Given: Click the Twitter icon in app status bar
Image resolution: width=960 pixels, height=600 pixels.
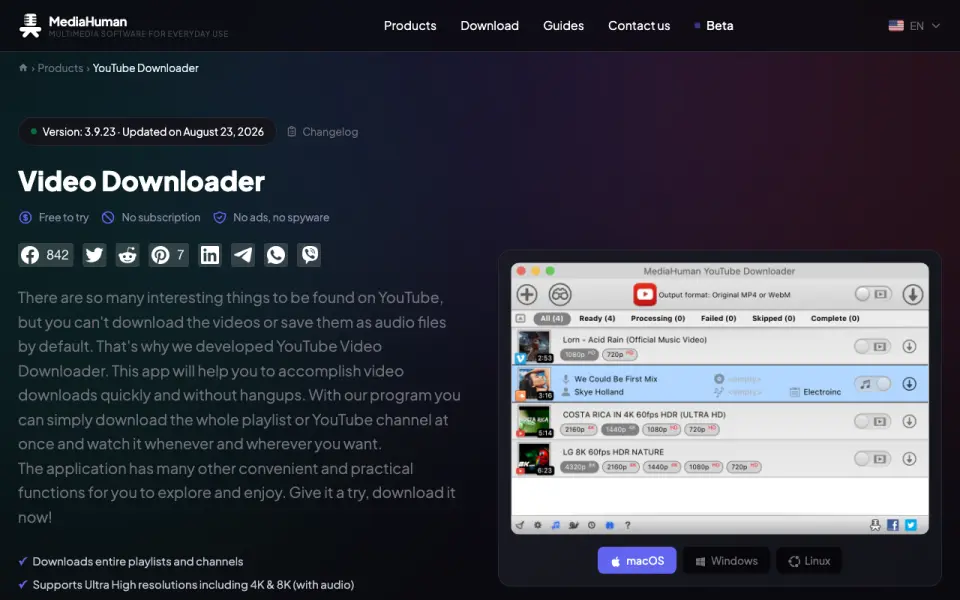Looking at the screenshot, I should click(x=911, y=525).
